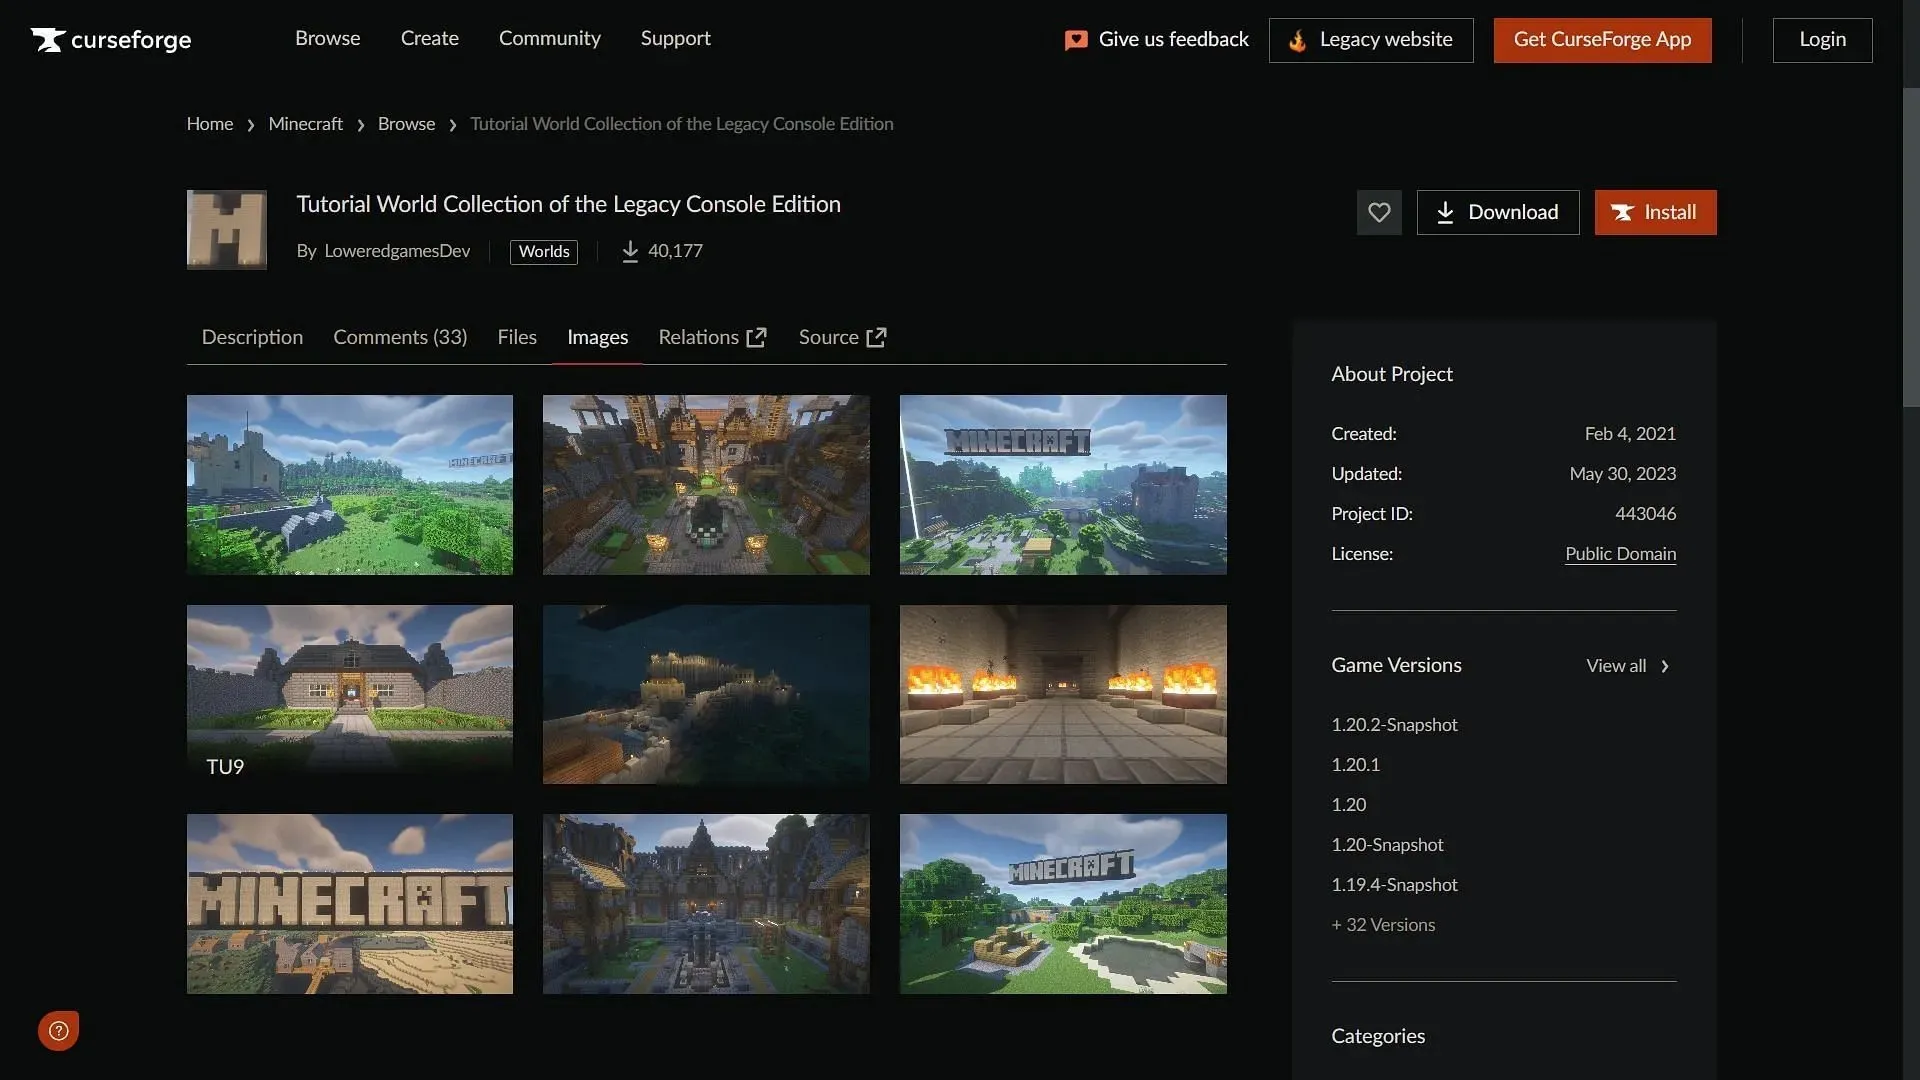
Task: Click the breadcrumb arrow after Home
Action: 251,125
